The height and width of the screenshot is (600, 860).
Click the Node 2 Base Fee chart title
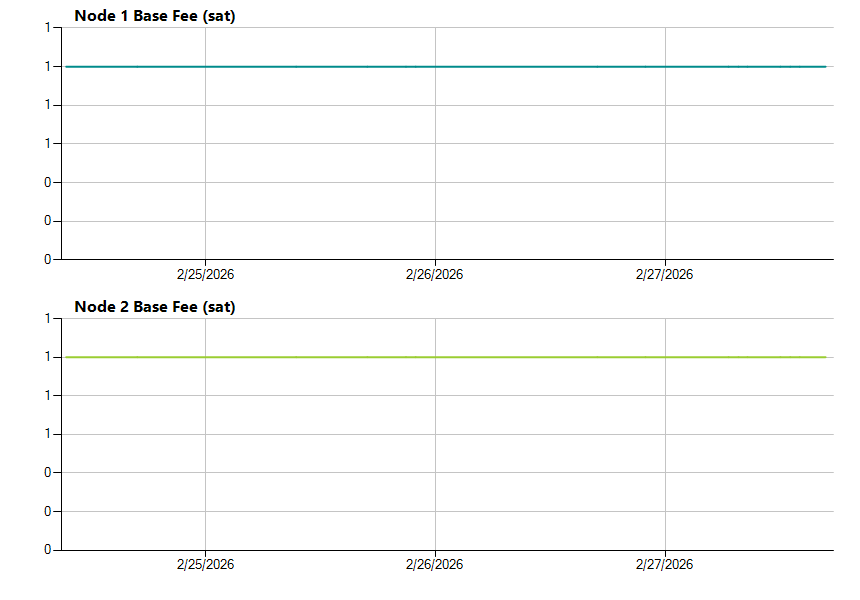coord(155,306)
